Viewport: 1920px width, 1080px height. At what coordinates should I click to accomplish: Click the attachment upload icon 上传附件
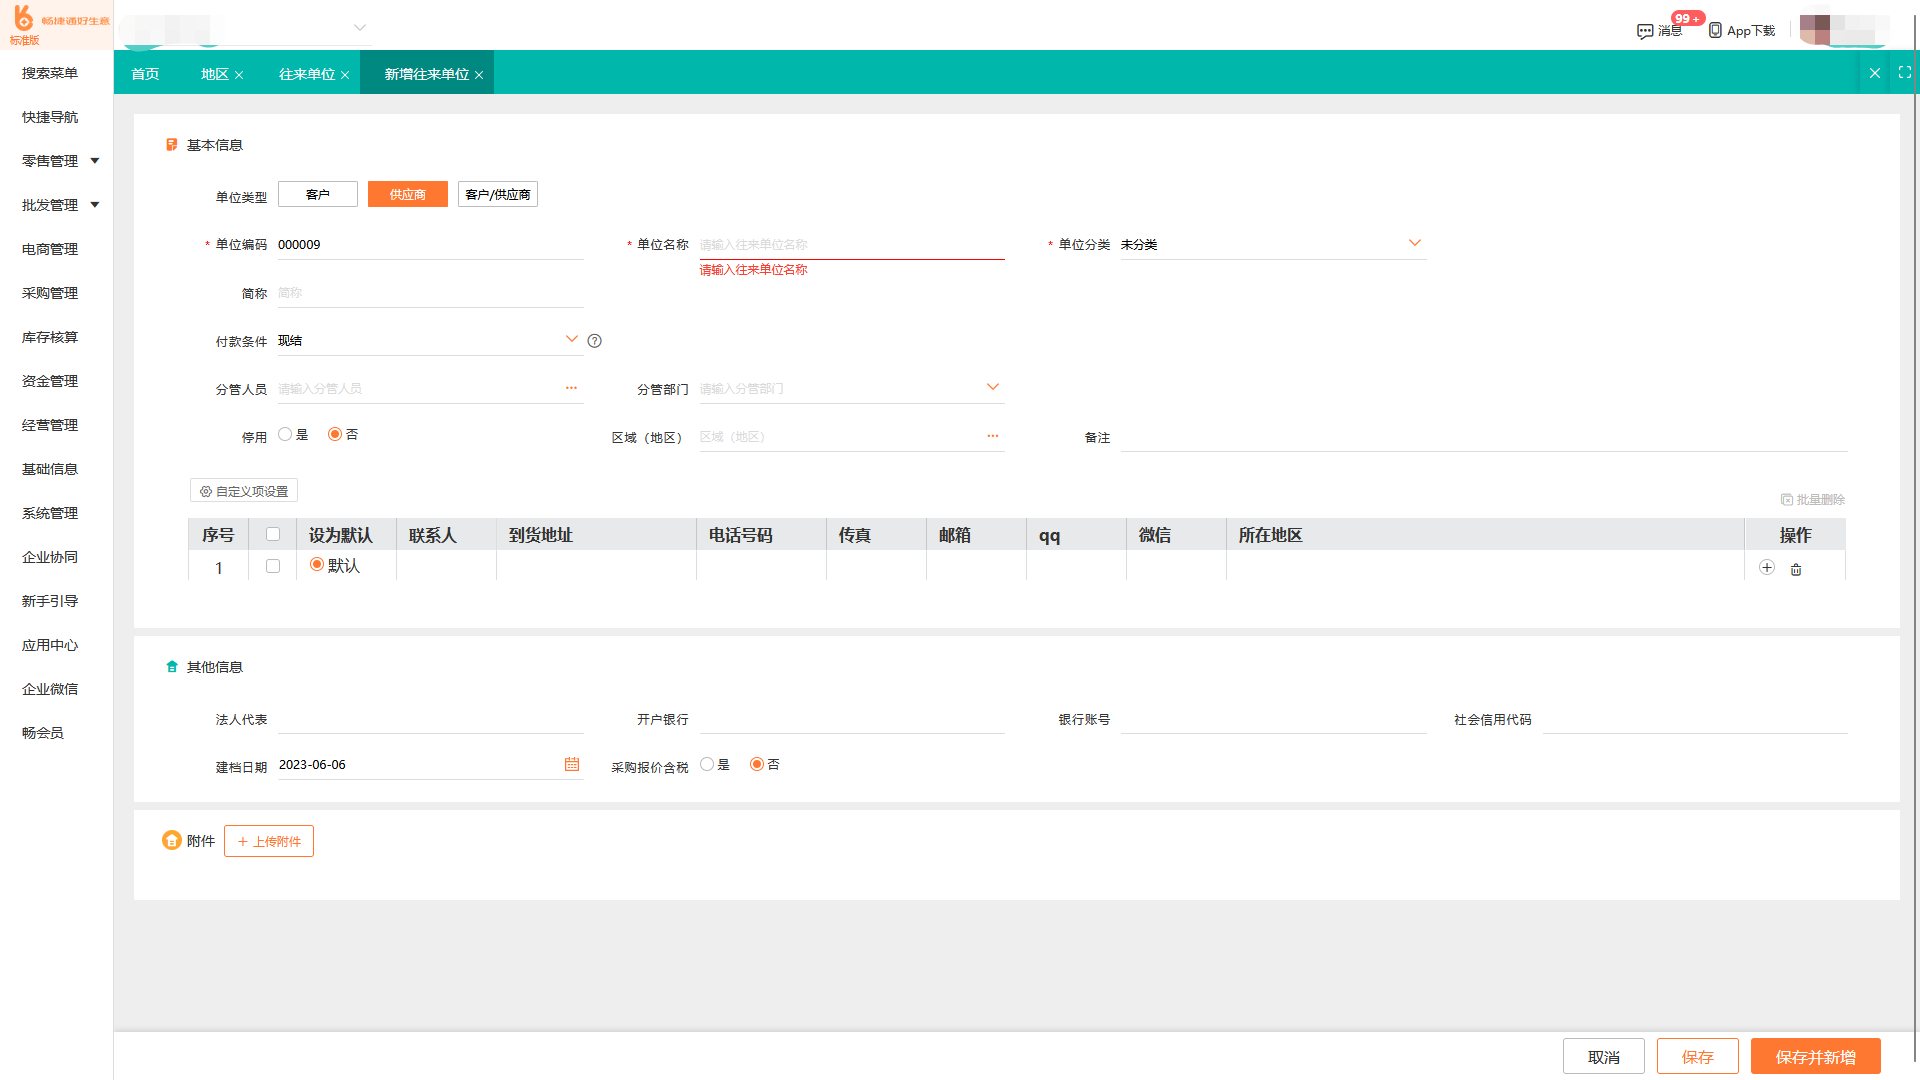click(x=270, y=841)
